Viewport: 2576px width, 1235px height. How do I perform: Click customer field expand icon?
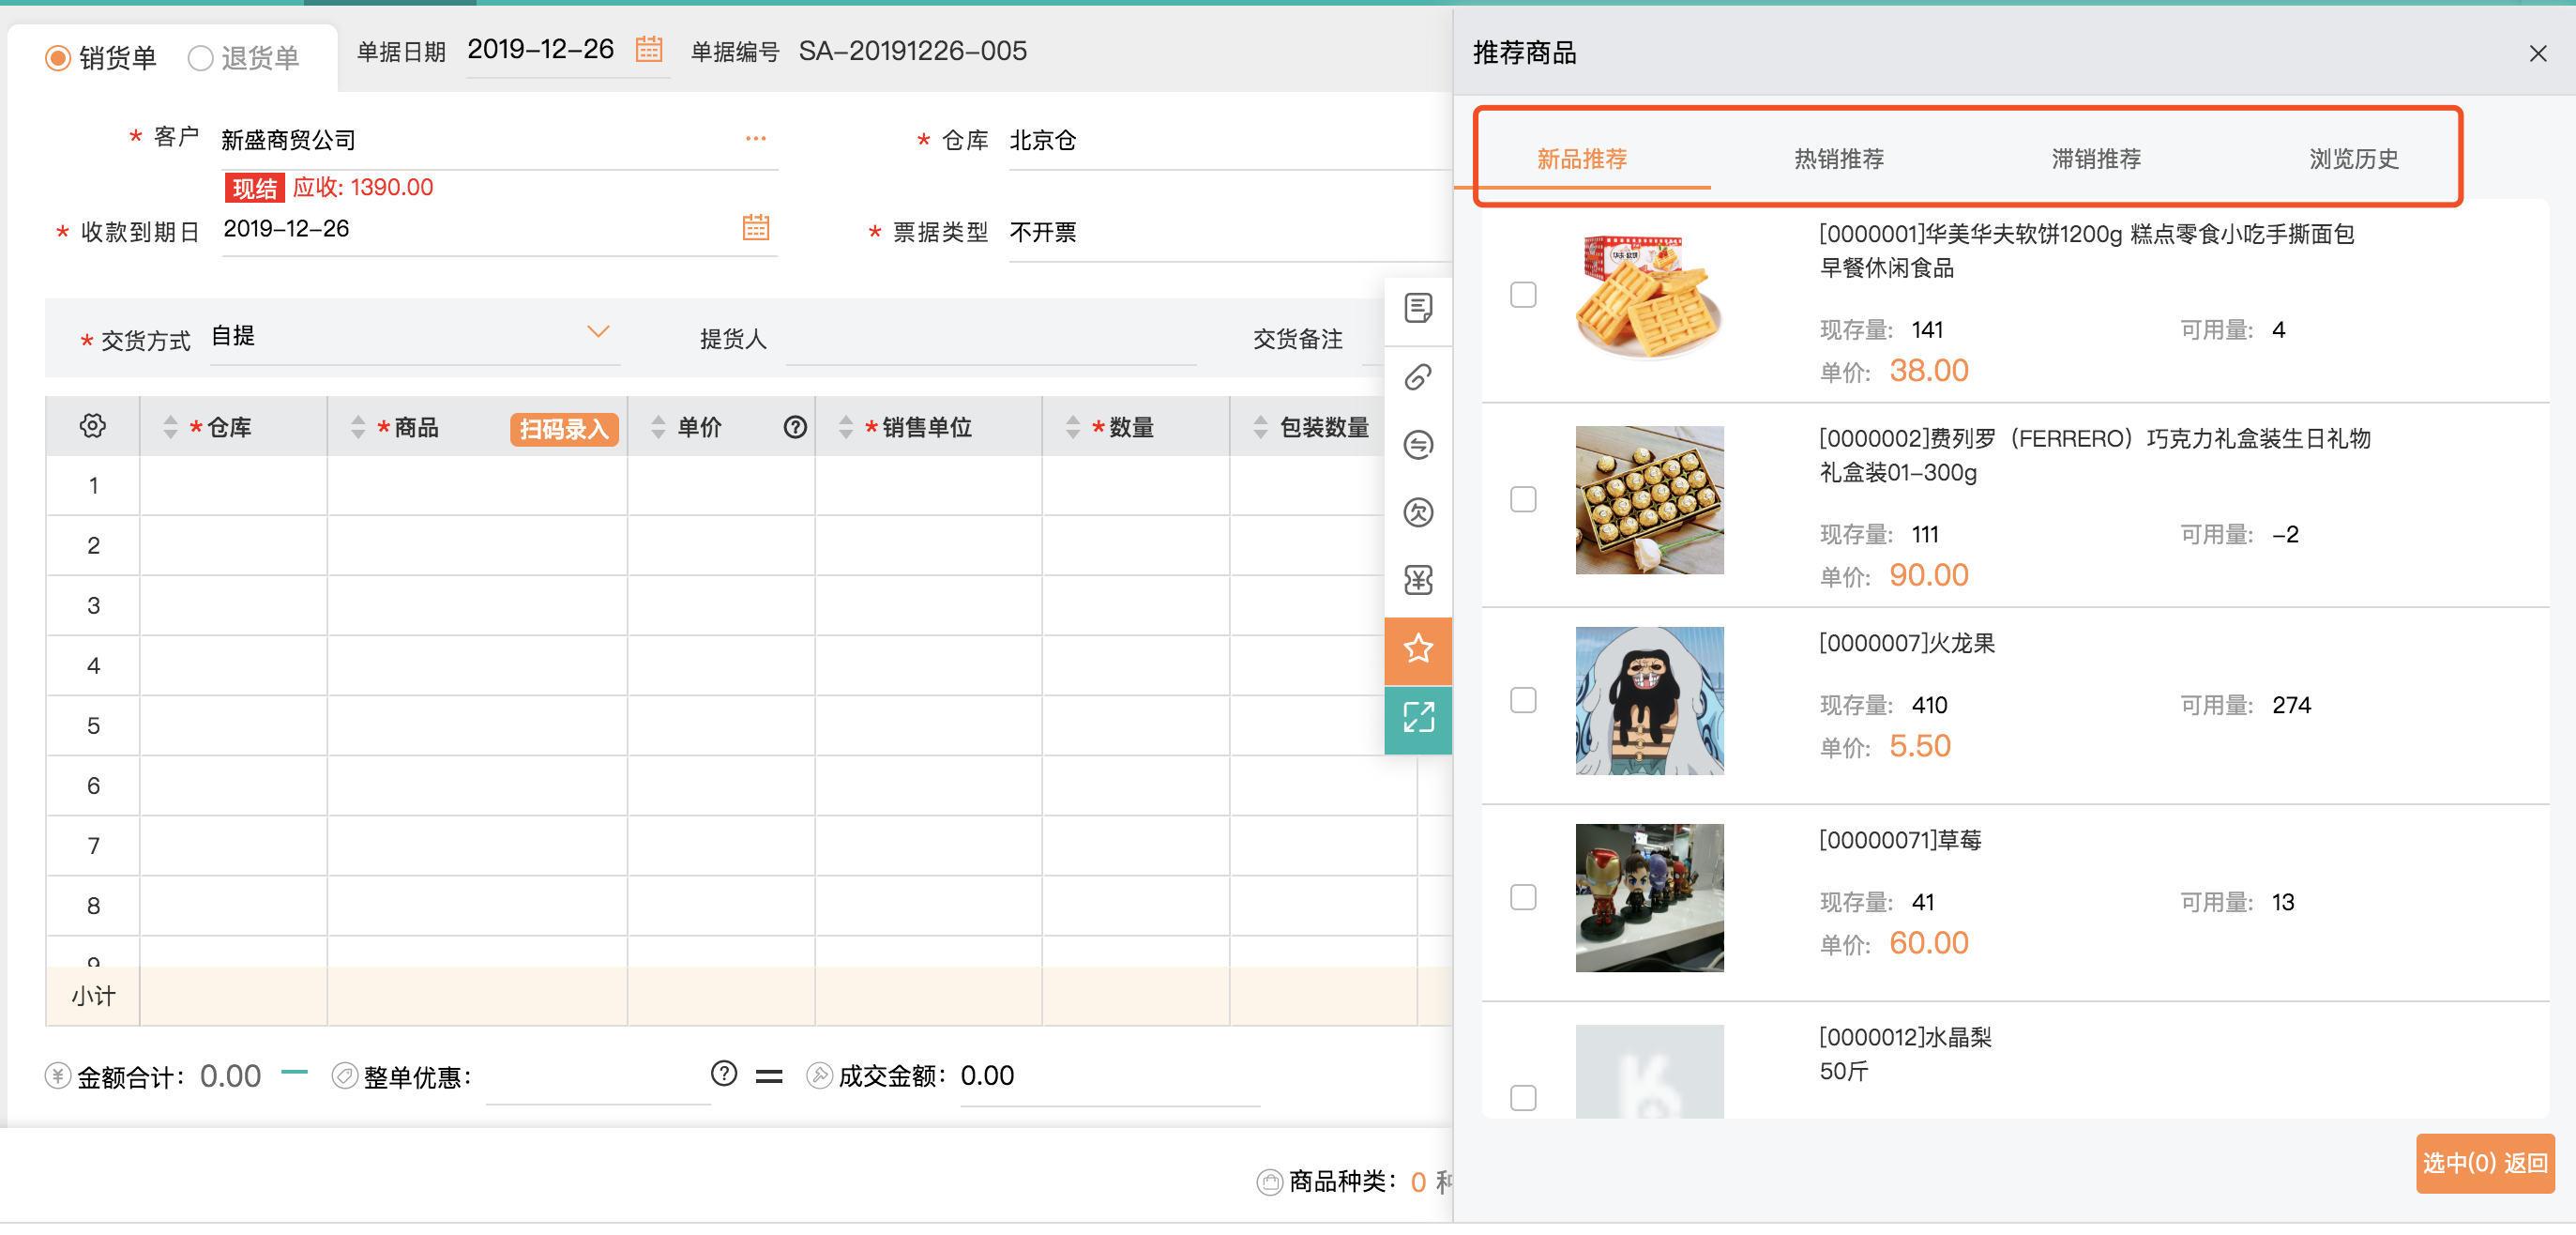(756, 138)
